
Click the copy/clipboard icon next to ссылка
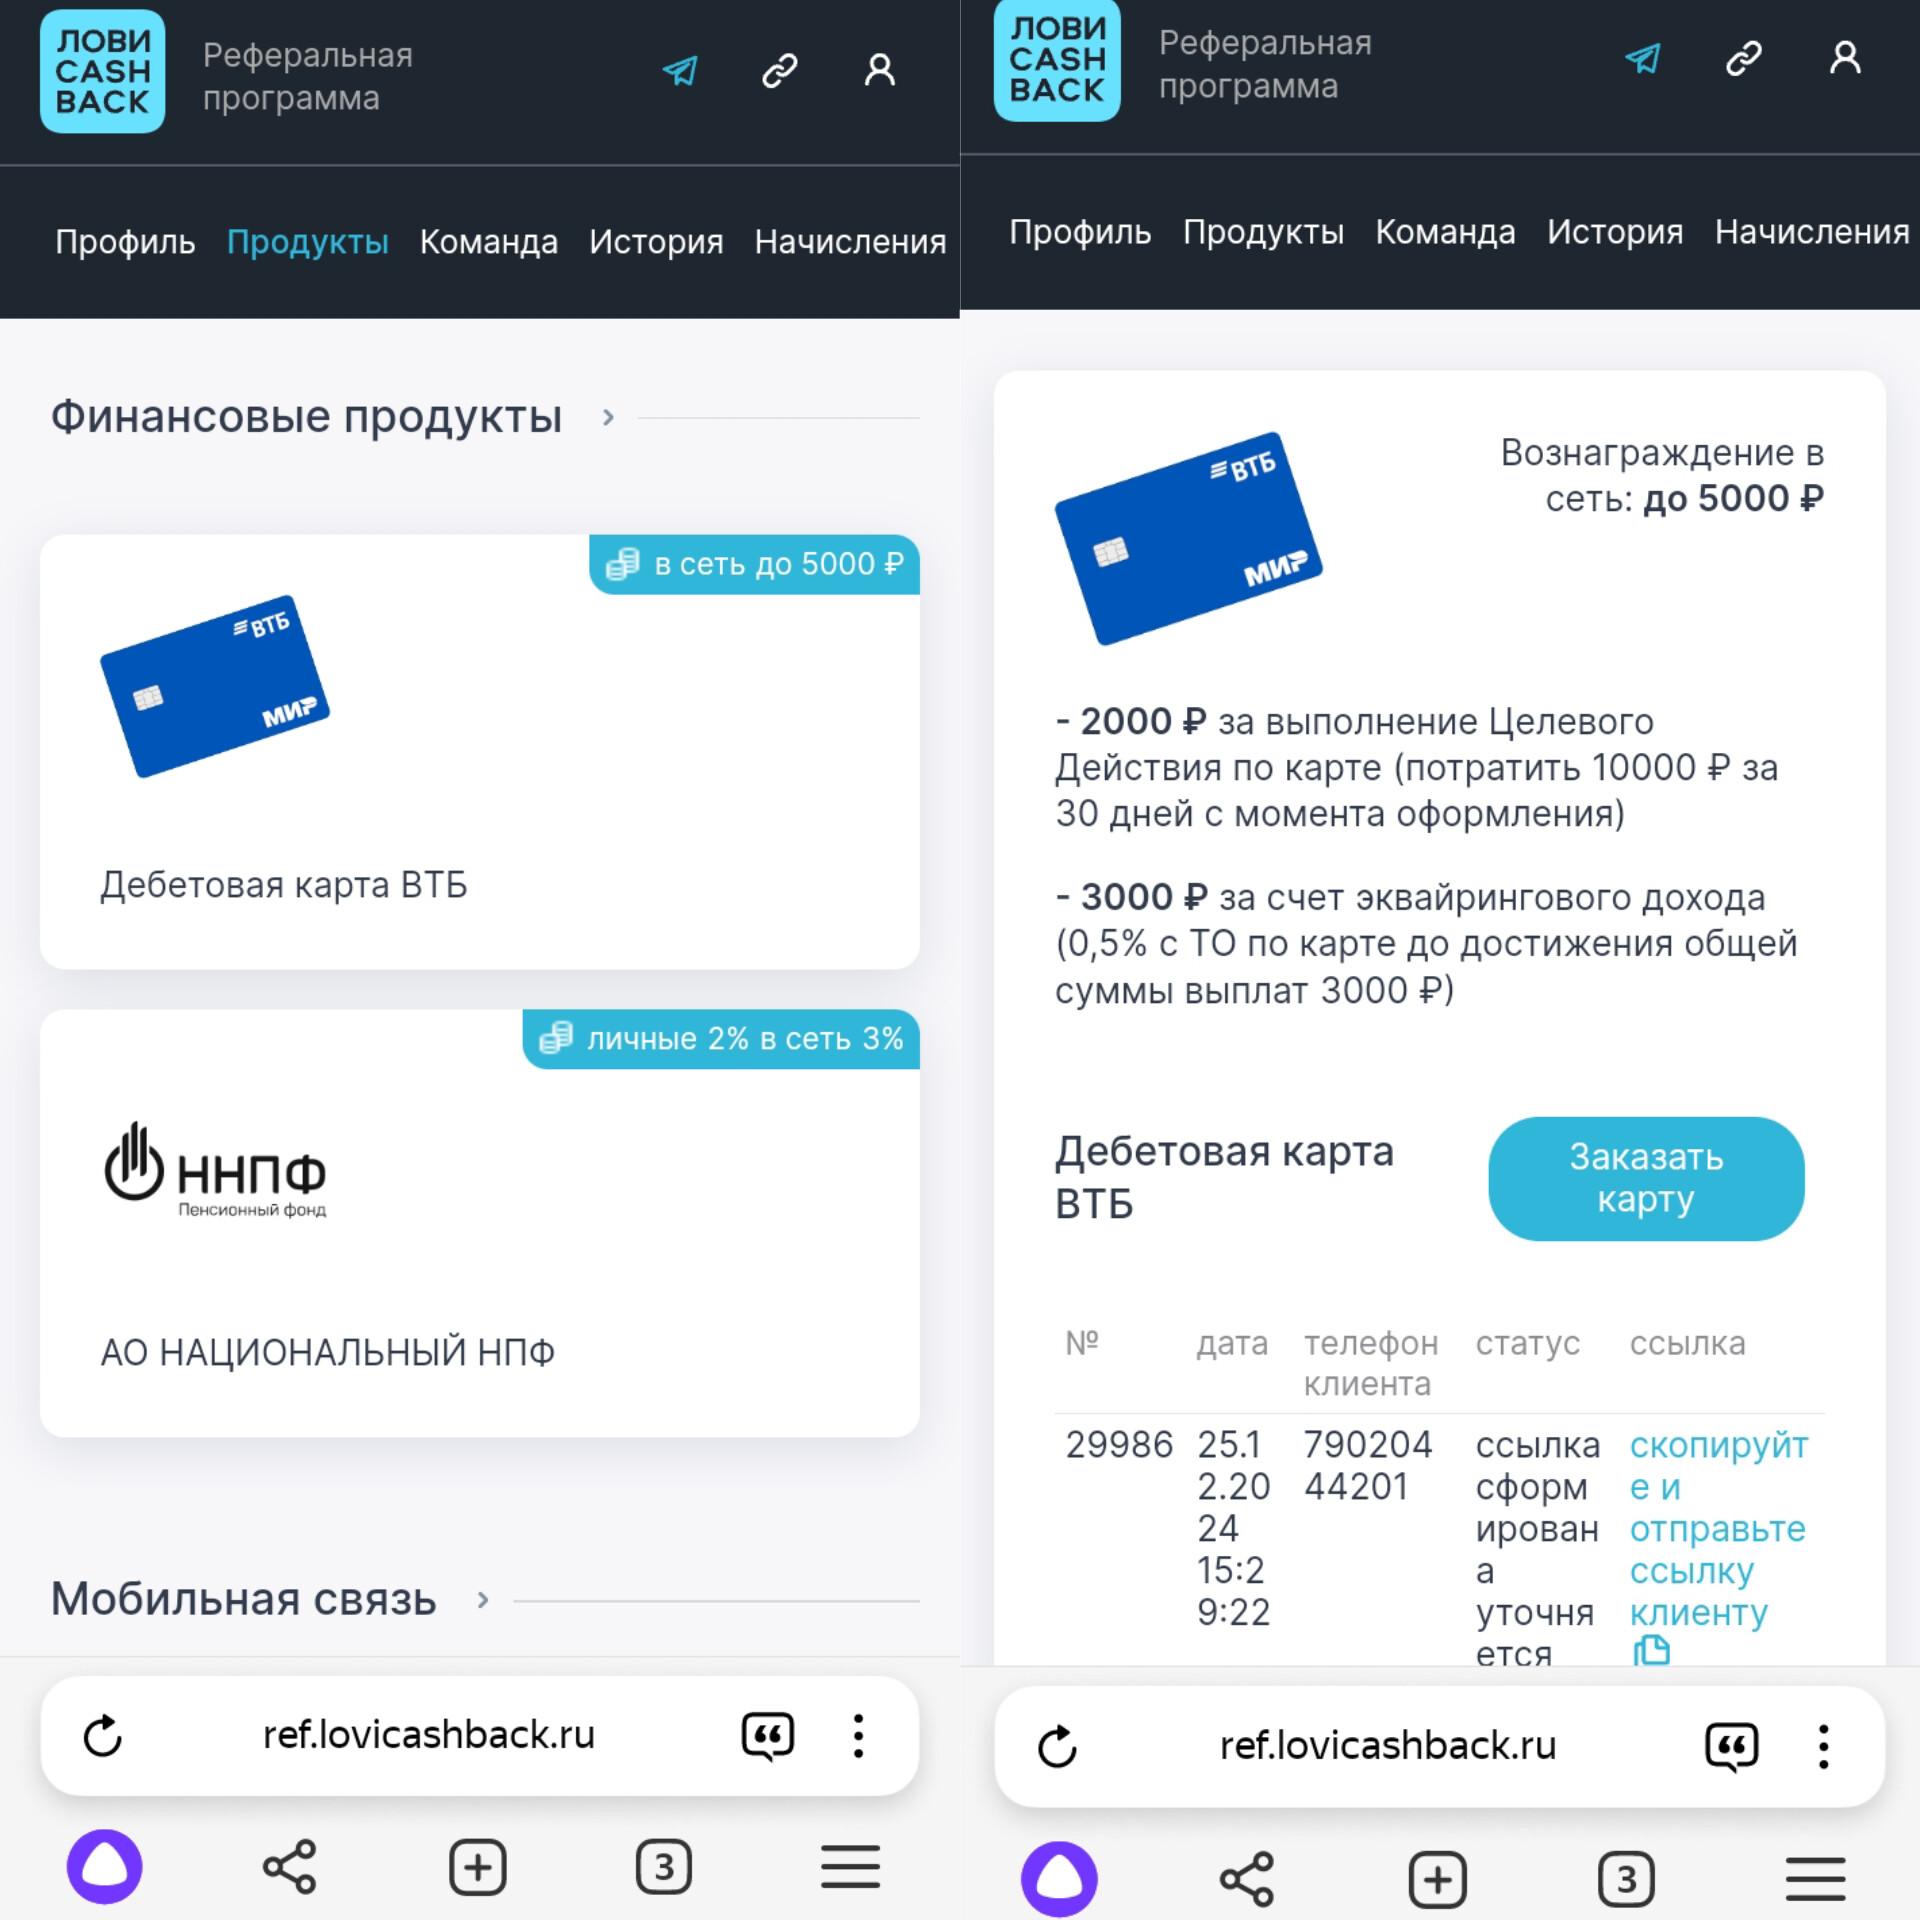tap(1653, 1653)
